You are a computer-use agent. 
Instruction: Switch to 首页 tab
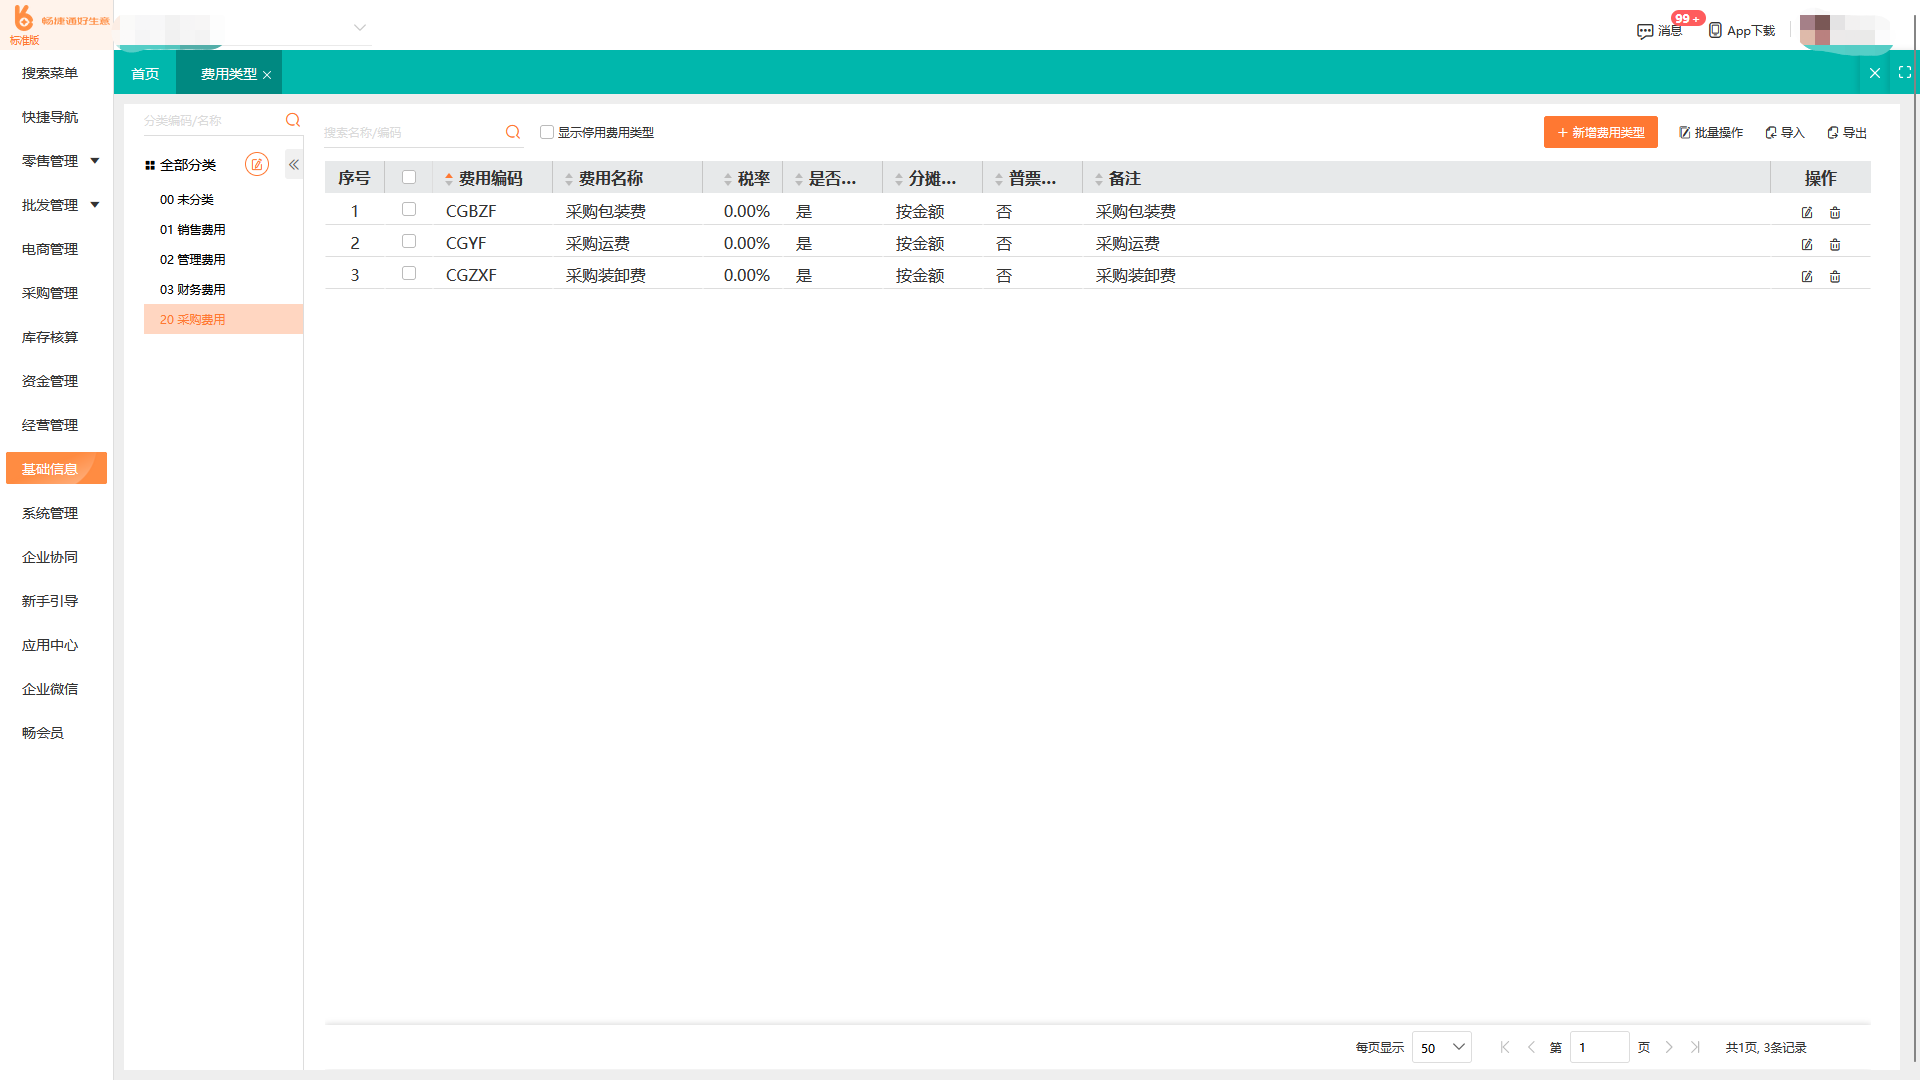click(x=145, y=74)
